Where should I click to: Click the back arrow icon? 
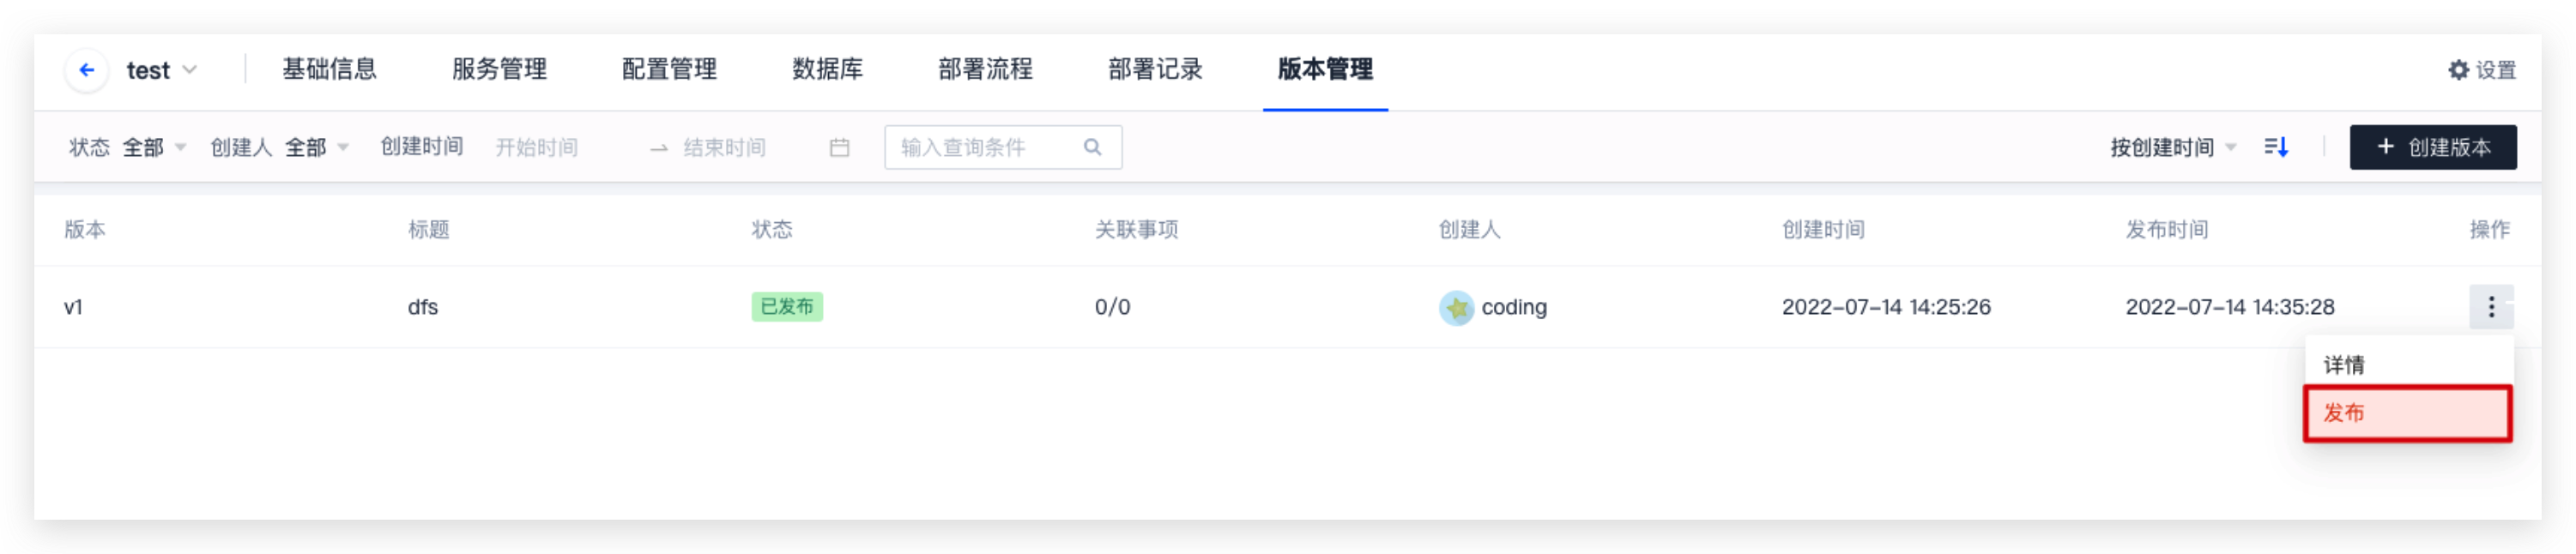(x=87, y=70)
